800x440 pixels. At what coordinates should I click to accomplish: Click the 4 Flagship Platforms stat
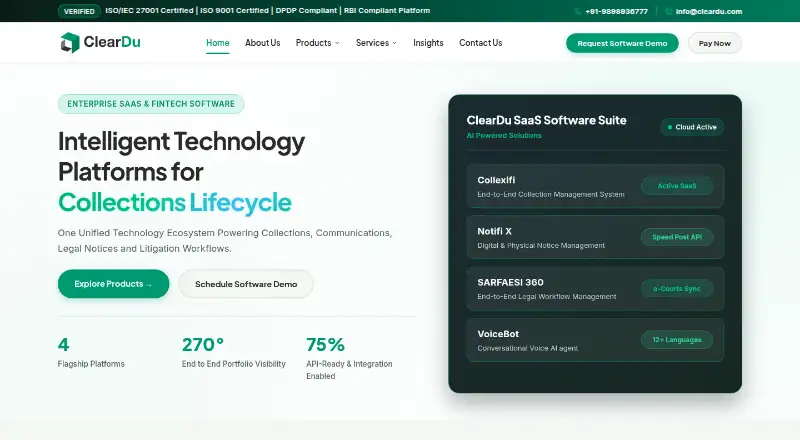tap(91, 352)
